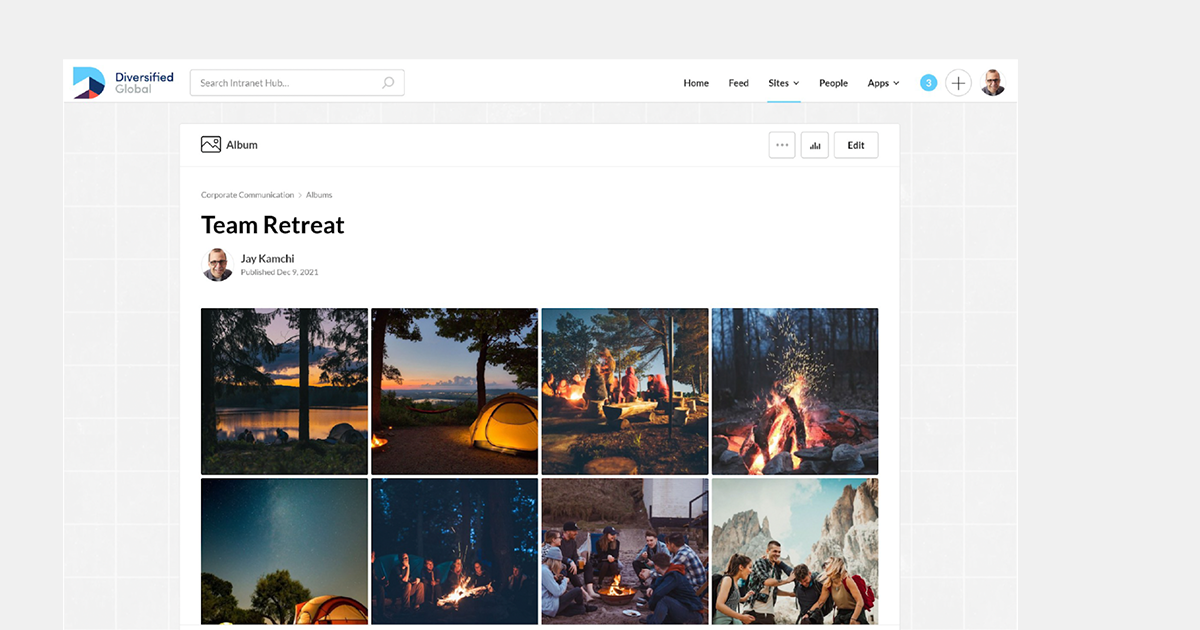The height and width of the screenshot is (630, 1200).
Task: Click the Diversified Global logo
Action: pyautogui.click(x=122, y=82)
